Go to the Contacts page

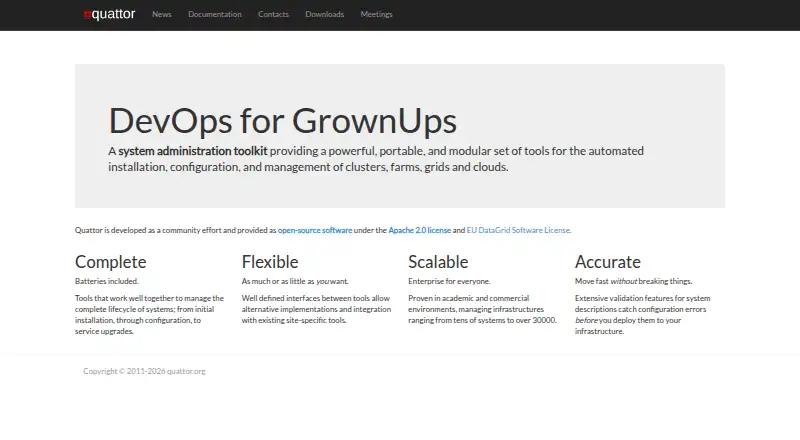coord(273,14)
